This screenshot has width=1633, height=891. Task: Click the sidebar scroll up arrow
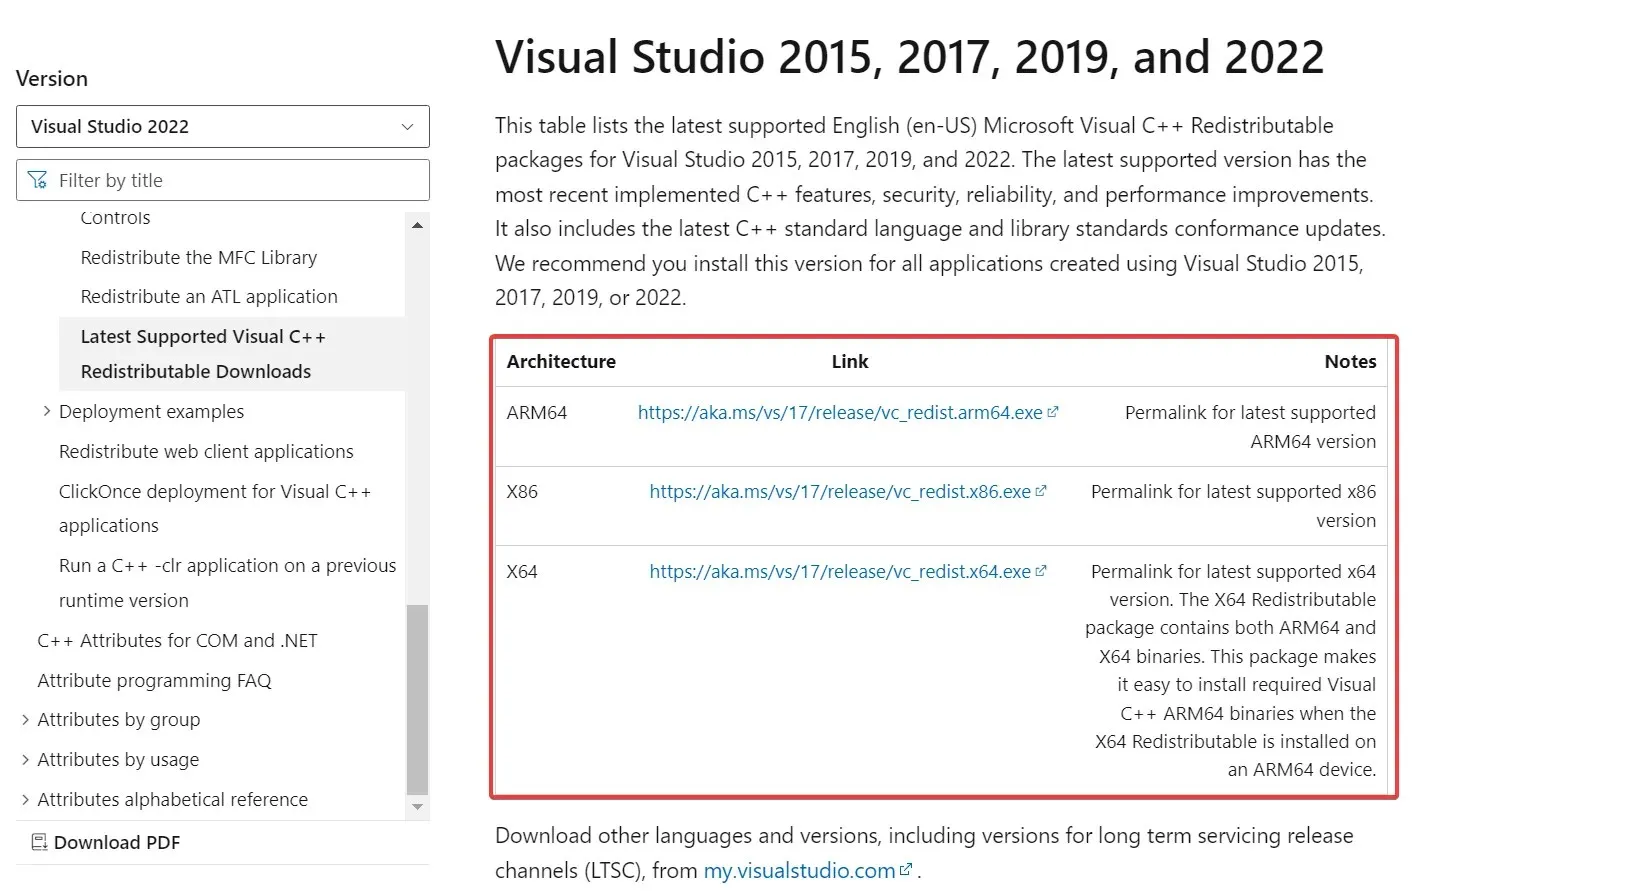point(417,225)
